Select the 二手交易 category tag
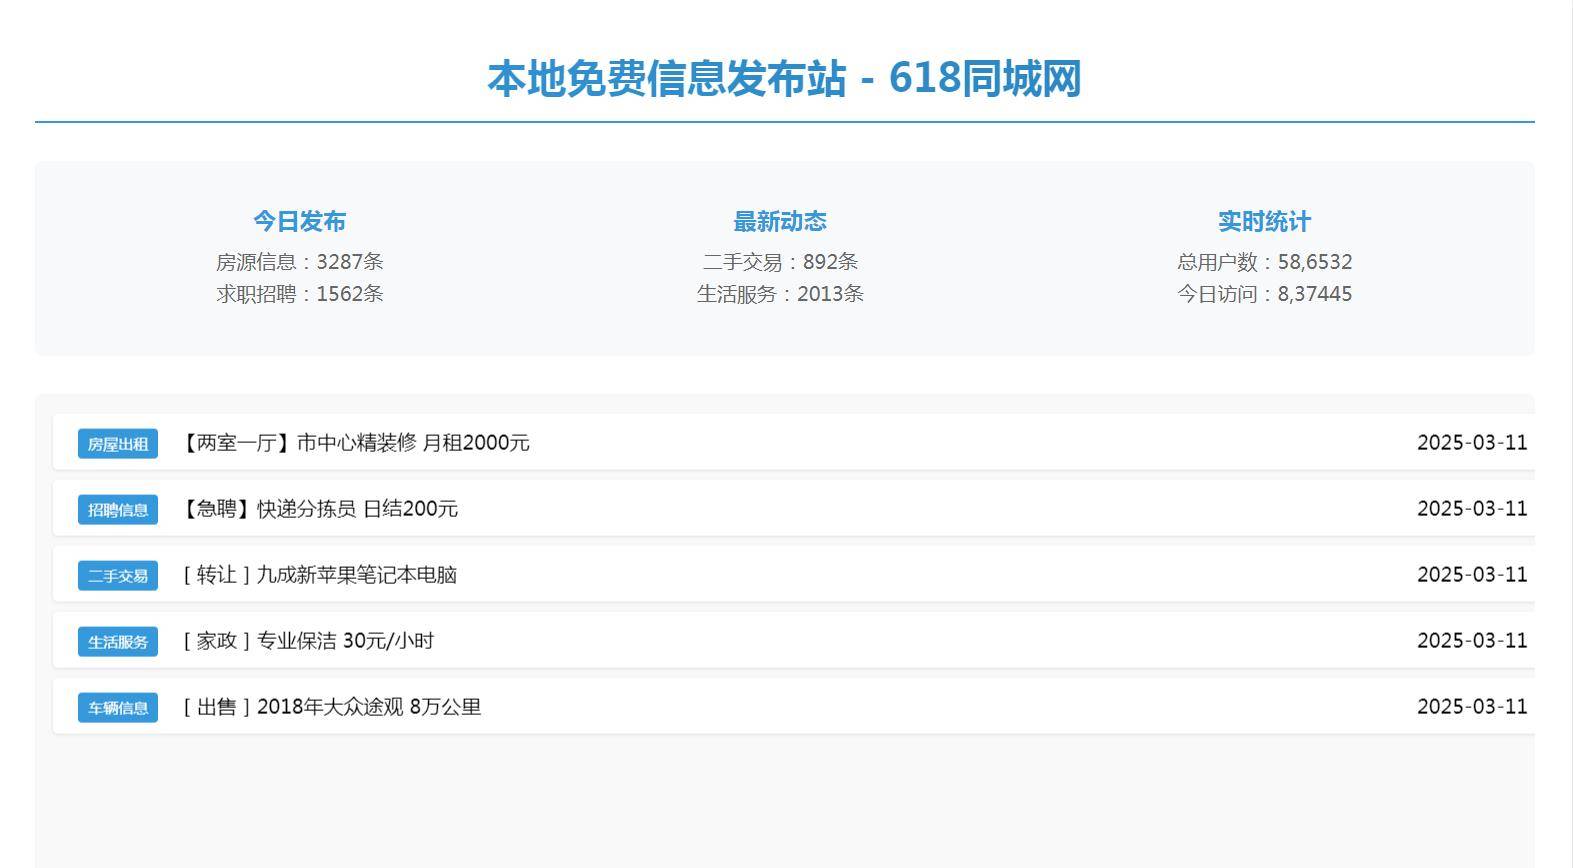 point(118,576)
